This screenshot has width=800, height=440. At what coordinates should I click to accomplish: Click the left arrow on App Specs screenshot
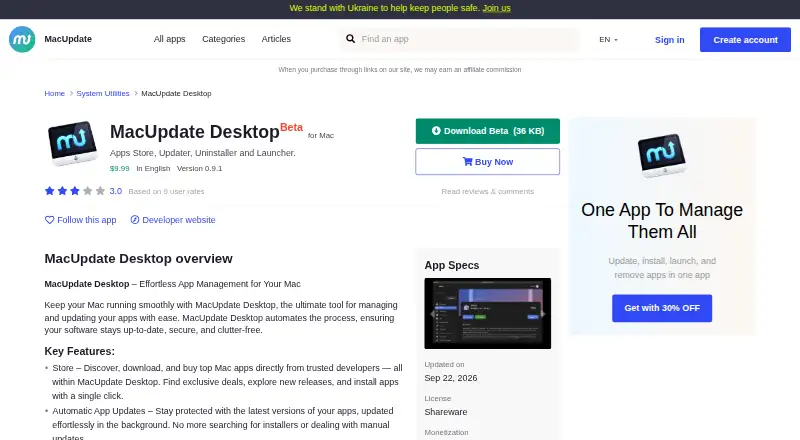(x=432, y=314)
